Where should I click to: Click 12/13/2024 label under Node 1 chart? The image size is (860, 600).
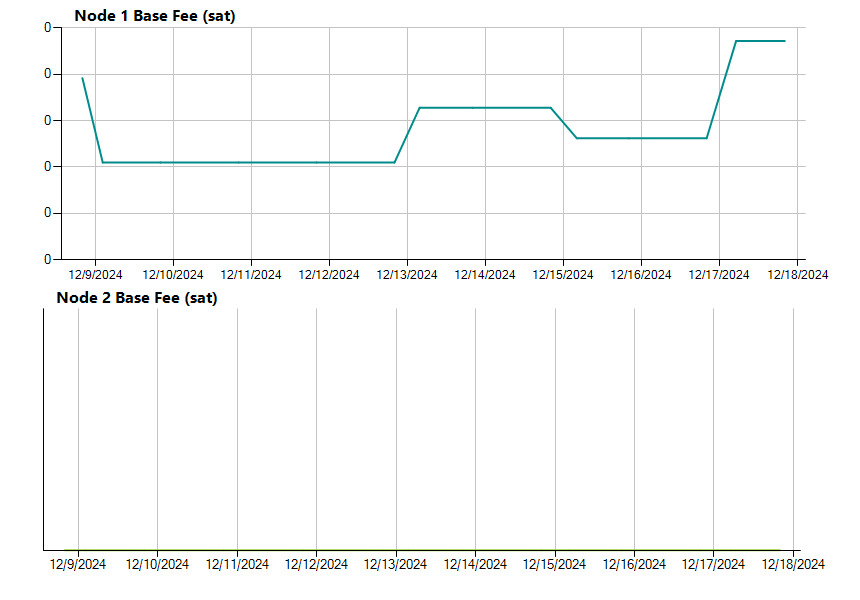point(407,275)
